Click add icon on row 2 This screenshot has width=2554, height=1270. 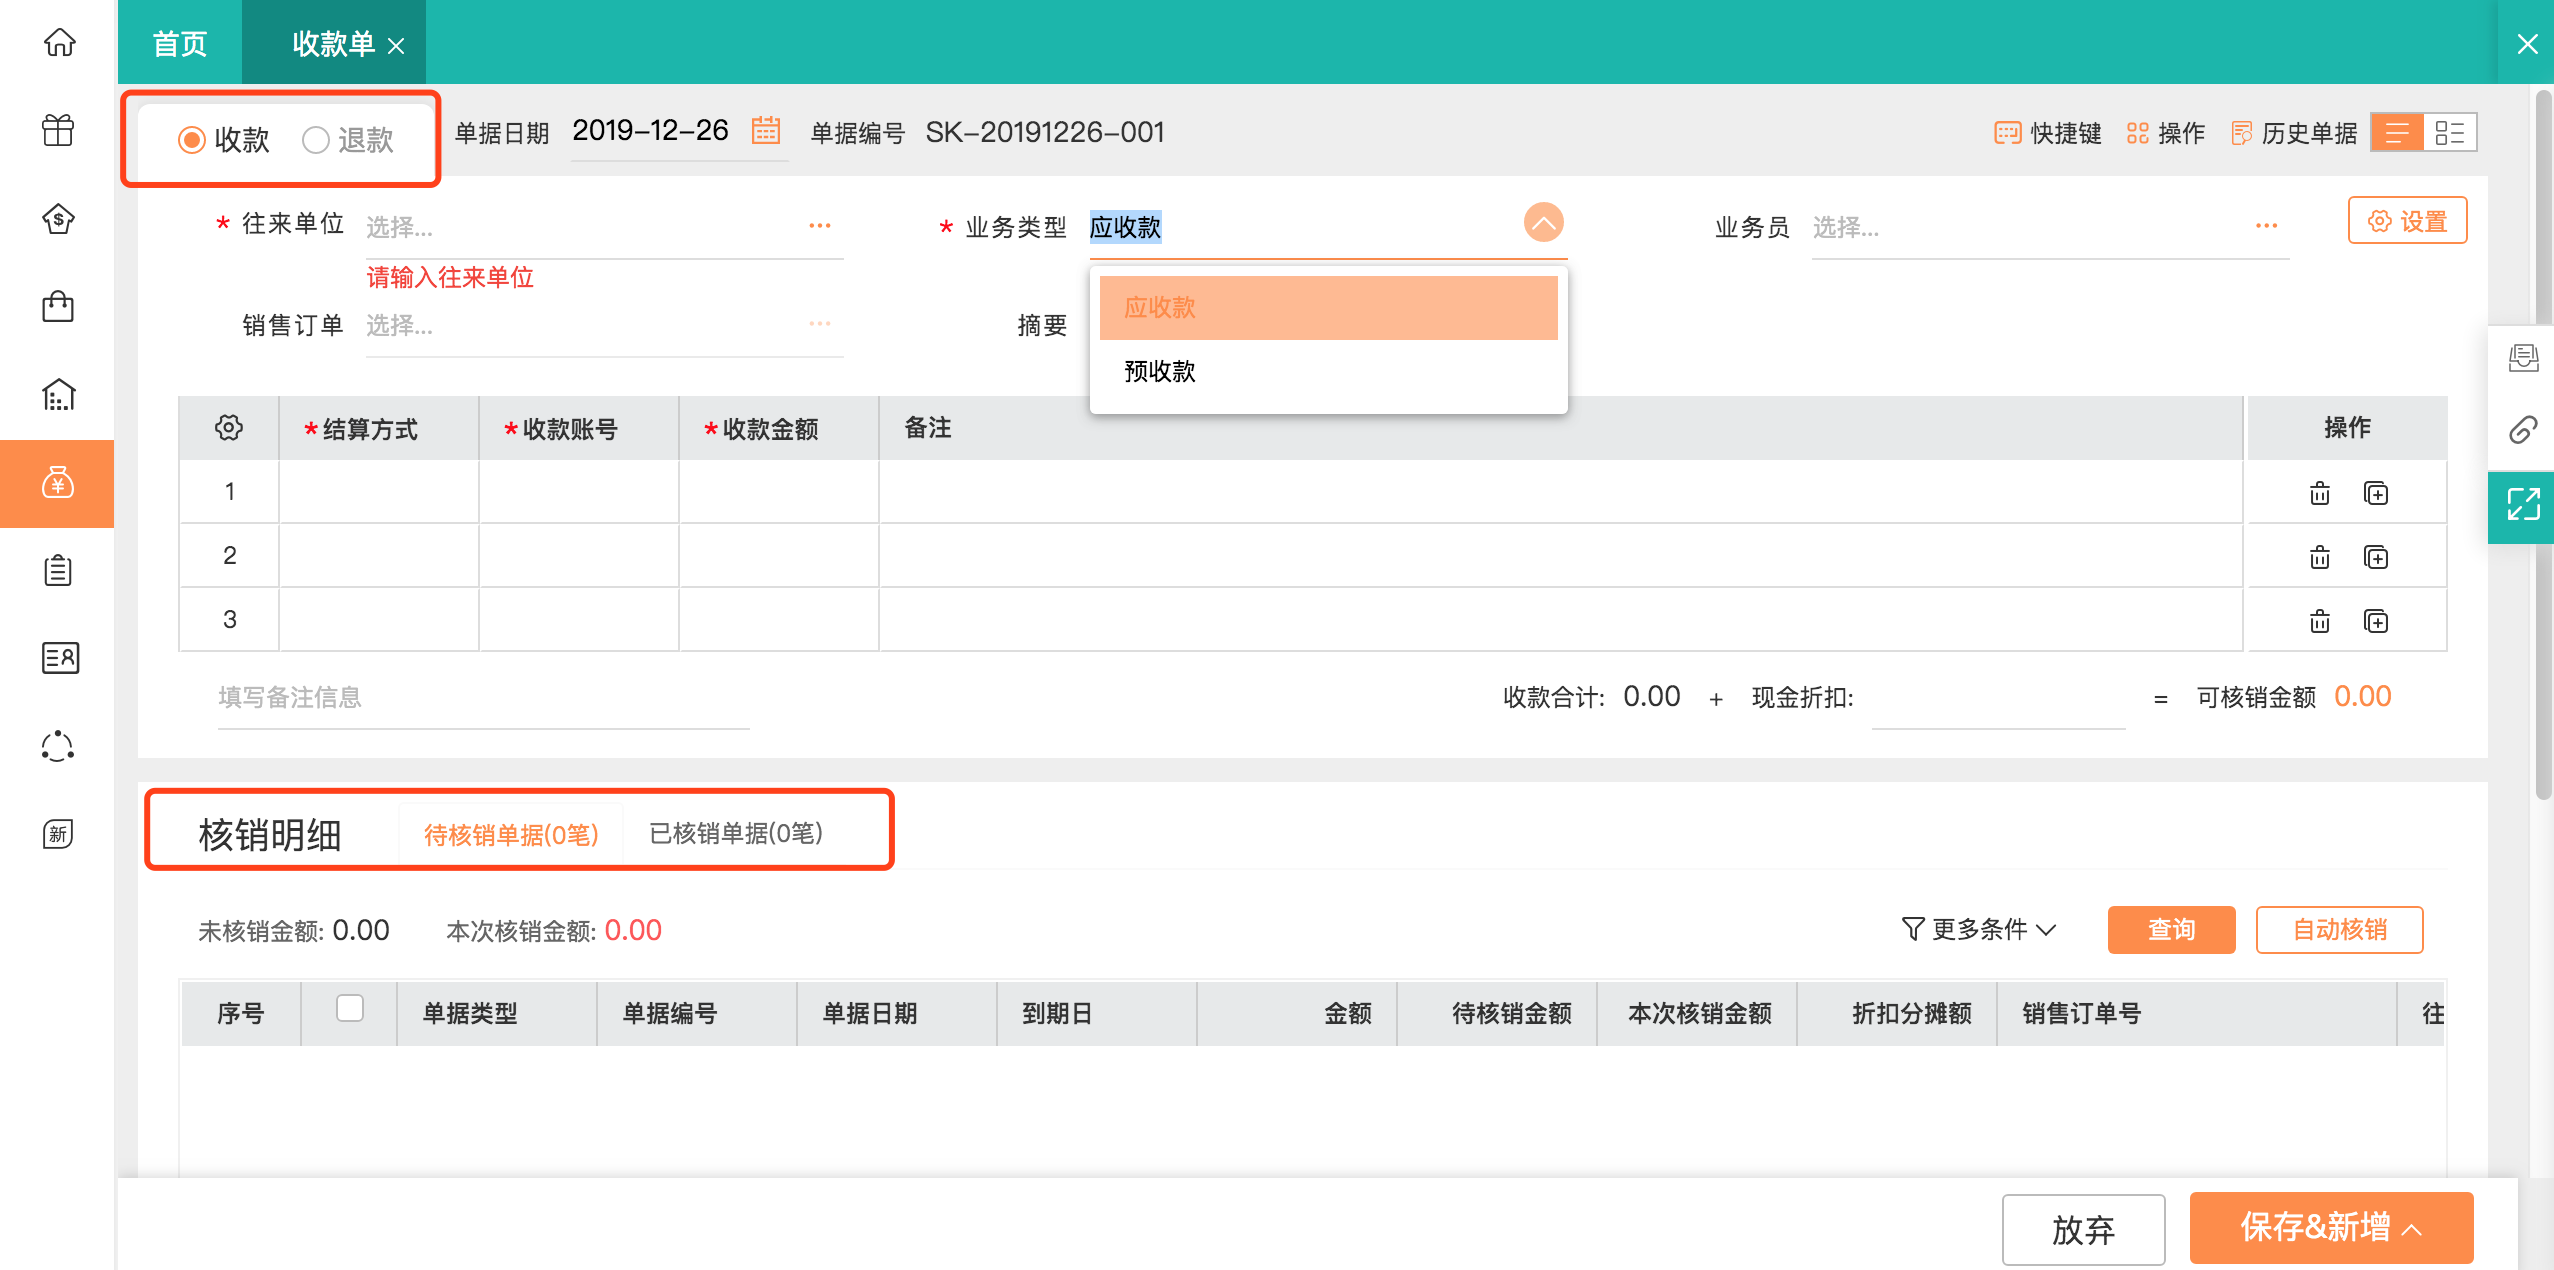pyautogui.click(x=2376, y=555)
